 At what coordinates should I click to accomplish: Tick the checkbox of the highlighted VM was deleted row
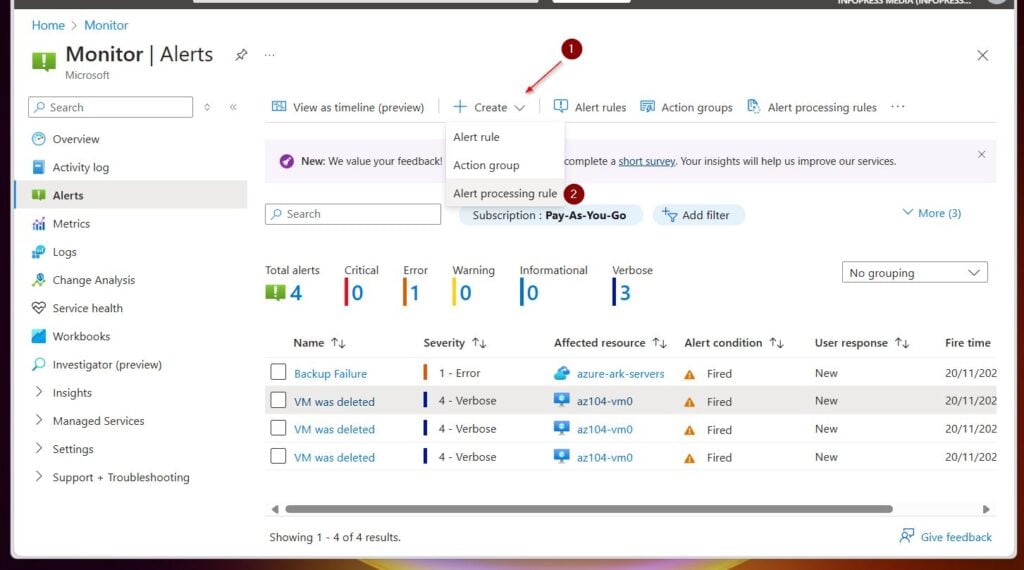[x=278, y=400]
